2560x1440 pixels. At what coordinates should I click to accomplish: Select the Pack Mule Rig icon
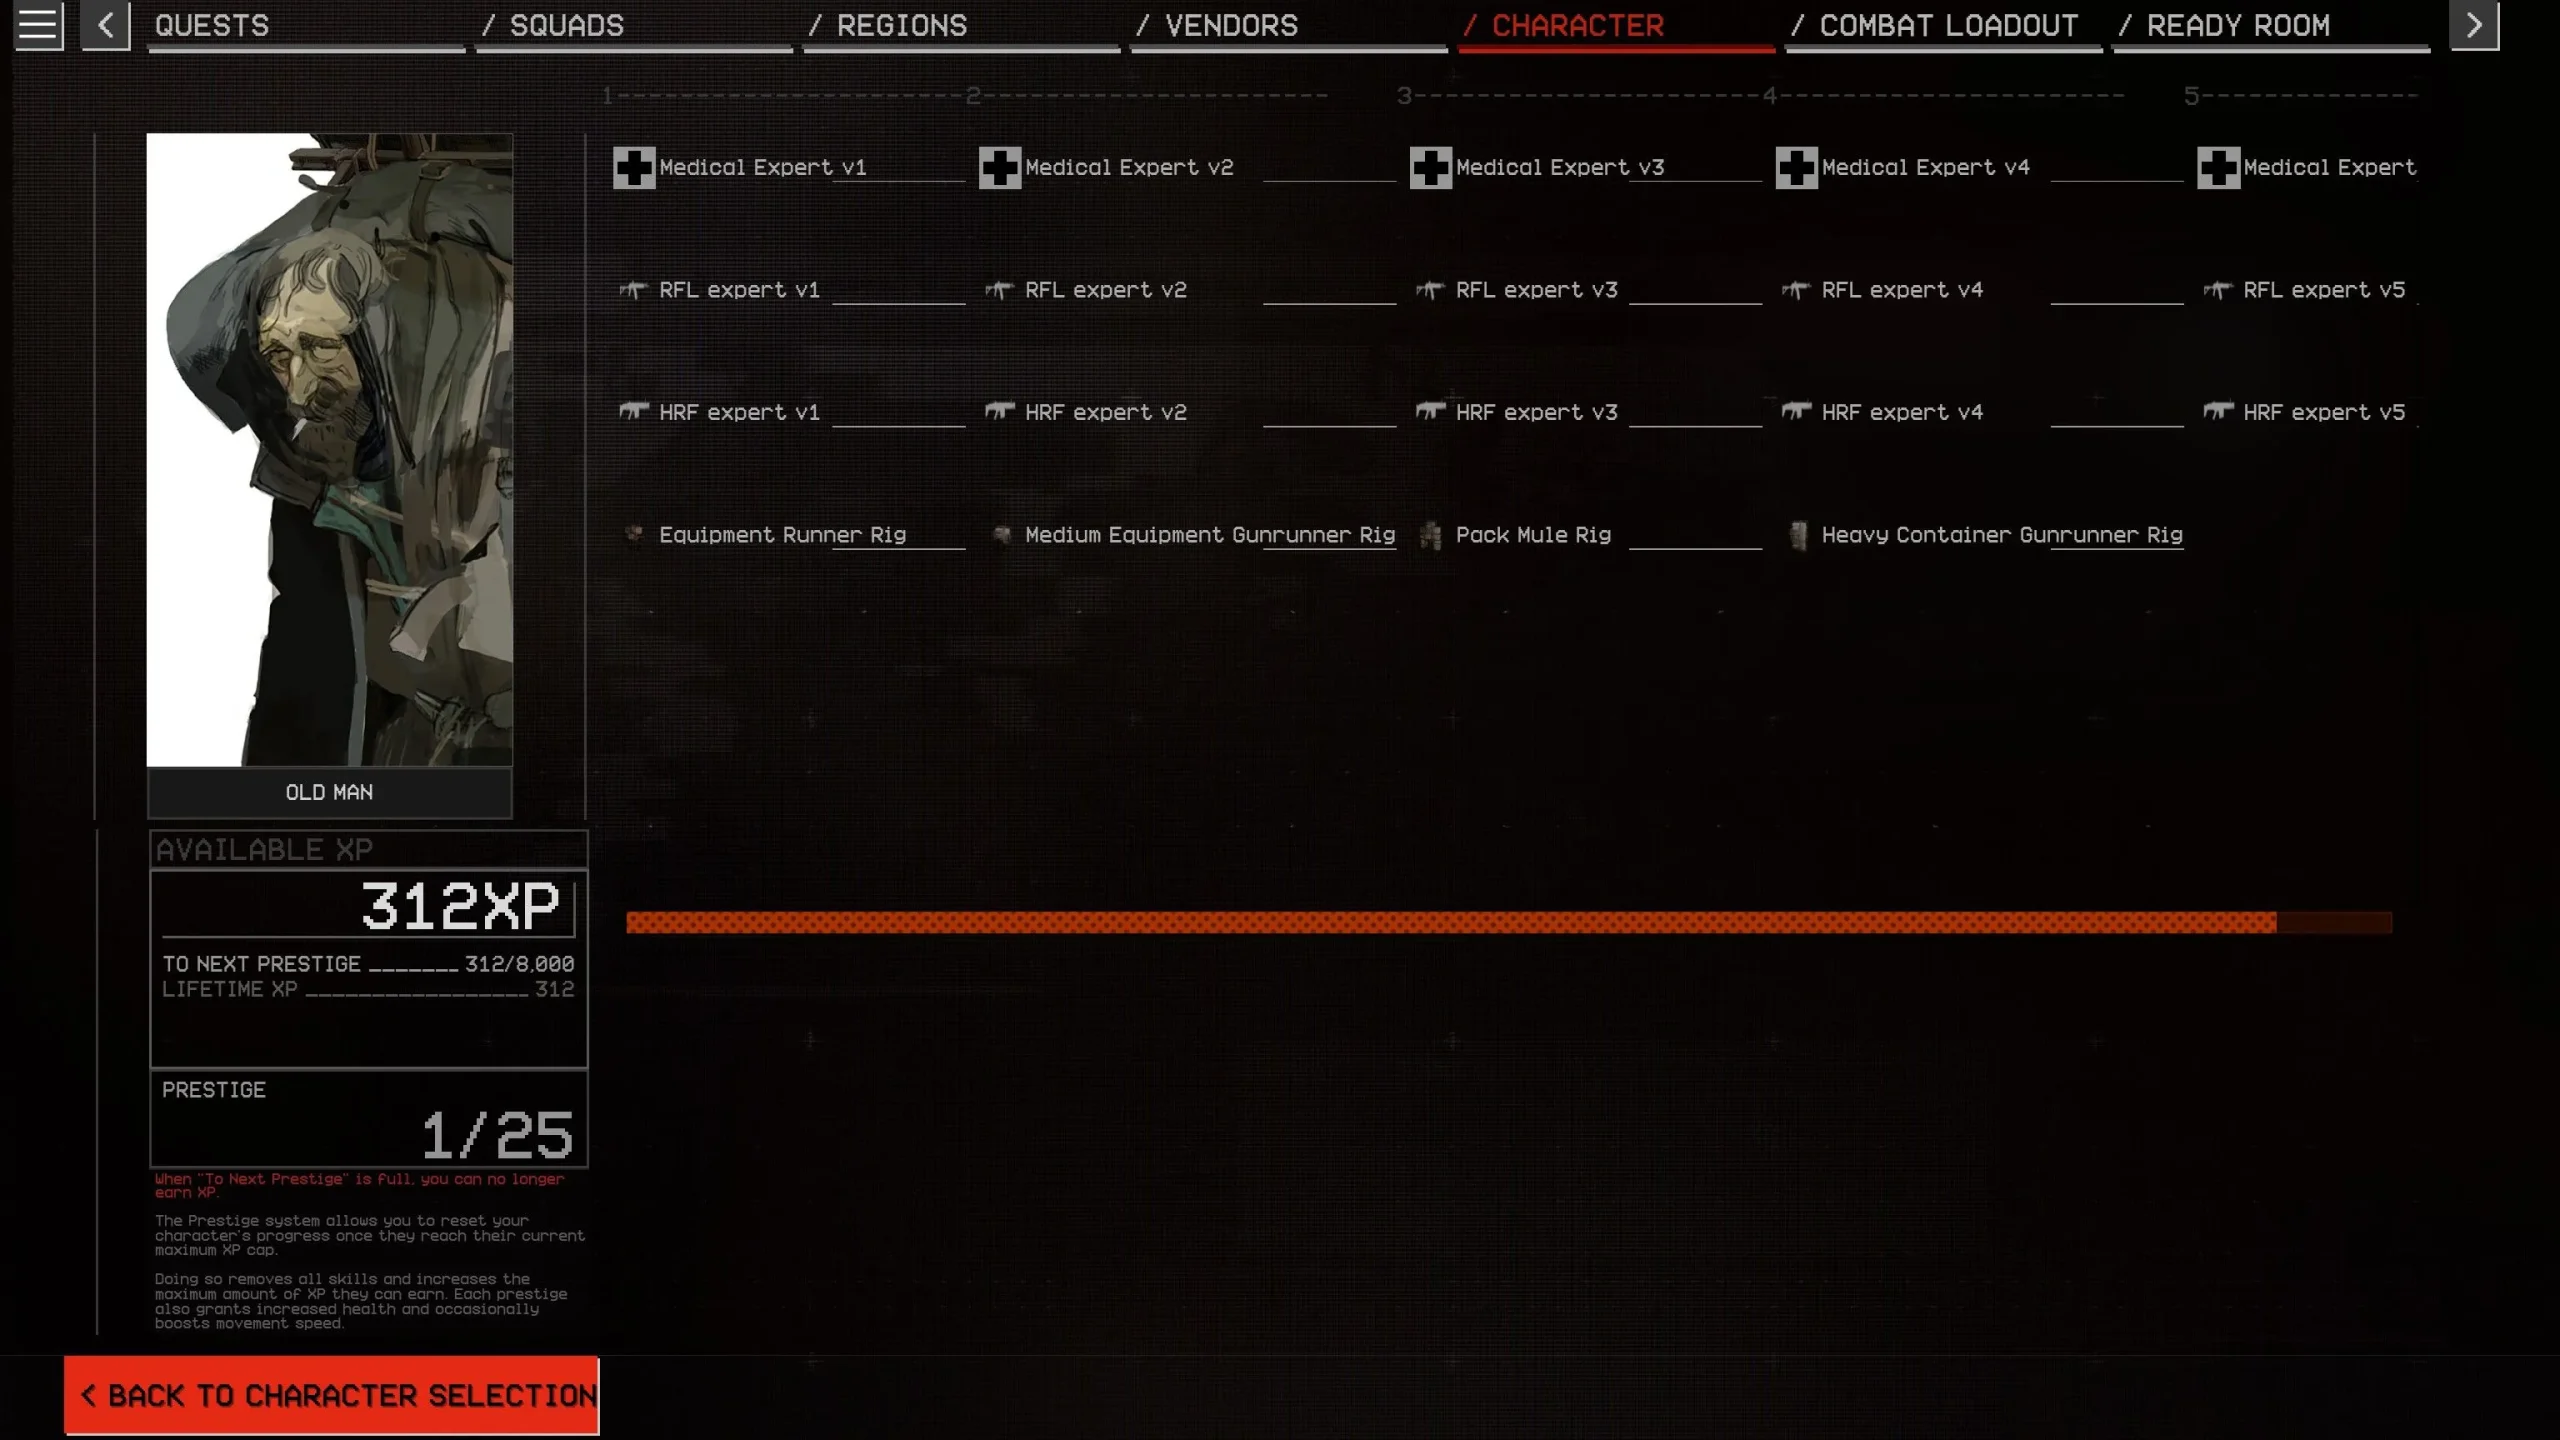click(1429, 535)
